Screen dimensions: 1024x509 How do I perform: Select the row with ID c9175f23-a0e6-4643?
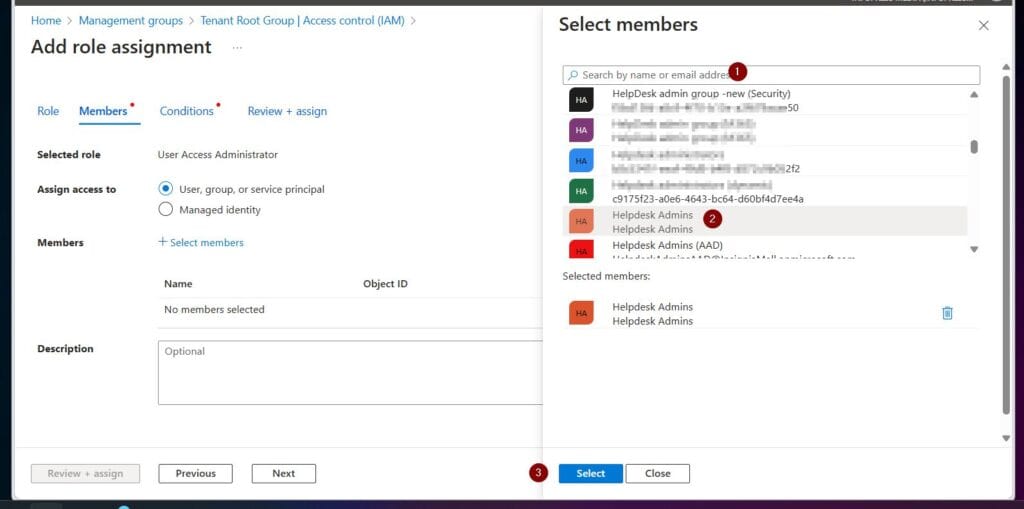click(x=765, y=191)
